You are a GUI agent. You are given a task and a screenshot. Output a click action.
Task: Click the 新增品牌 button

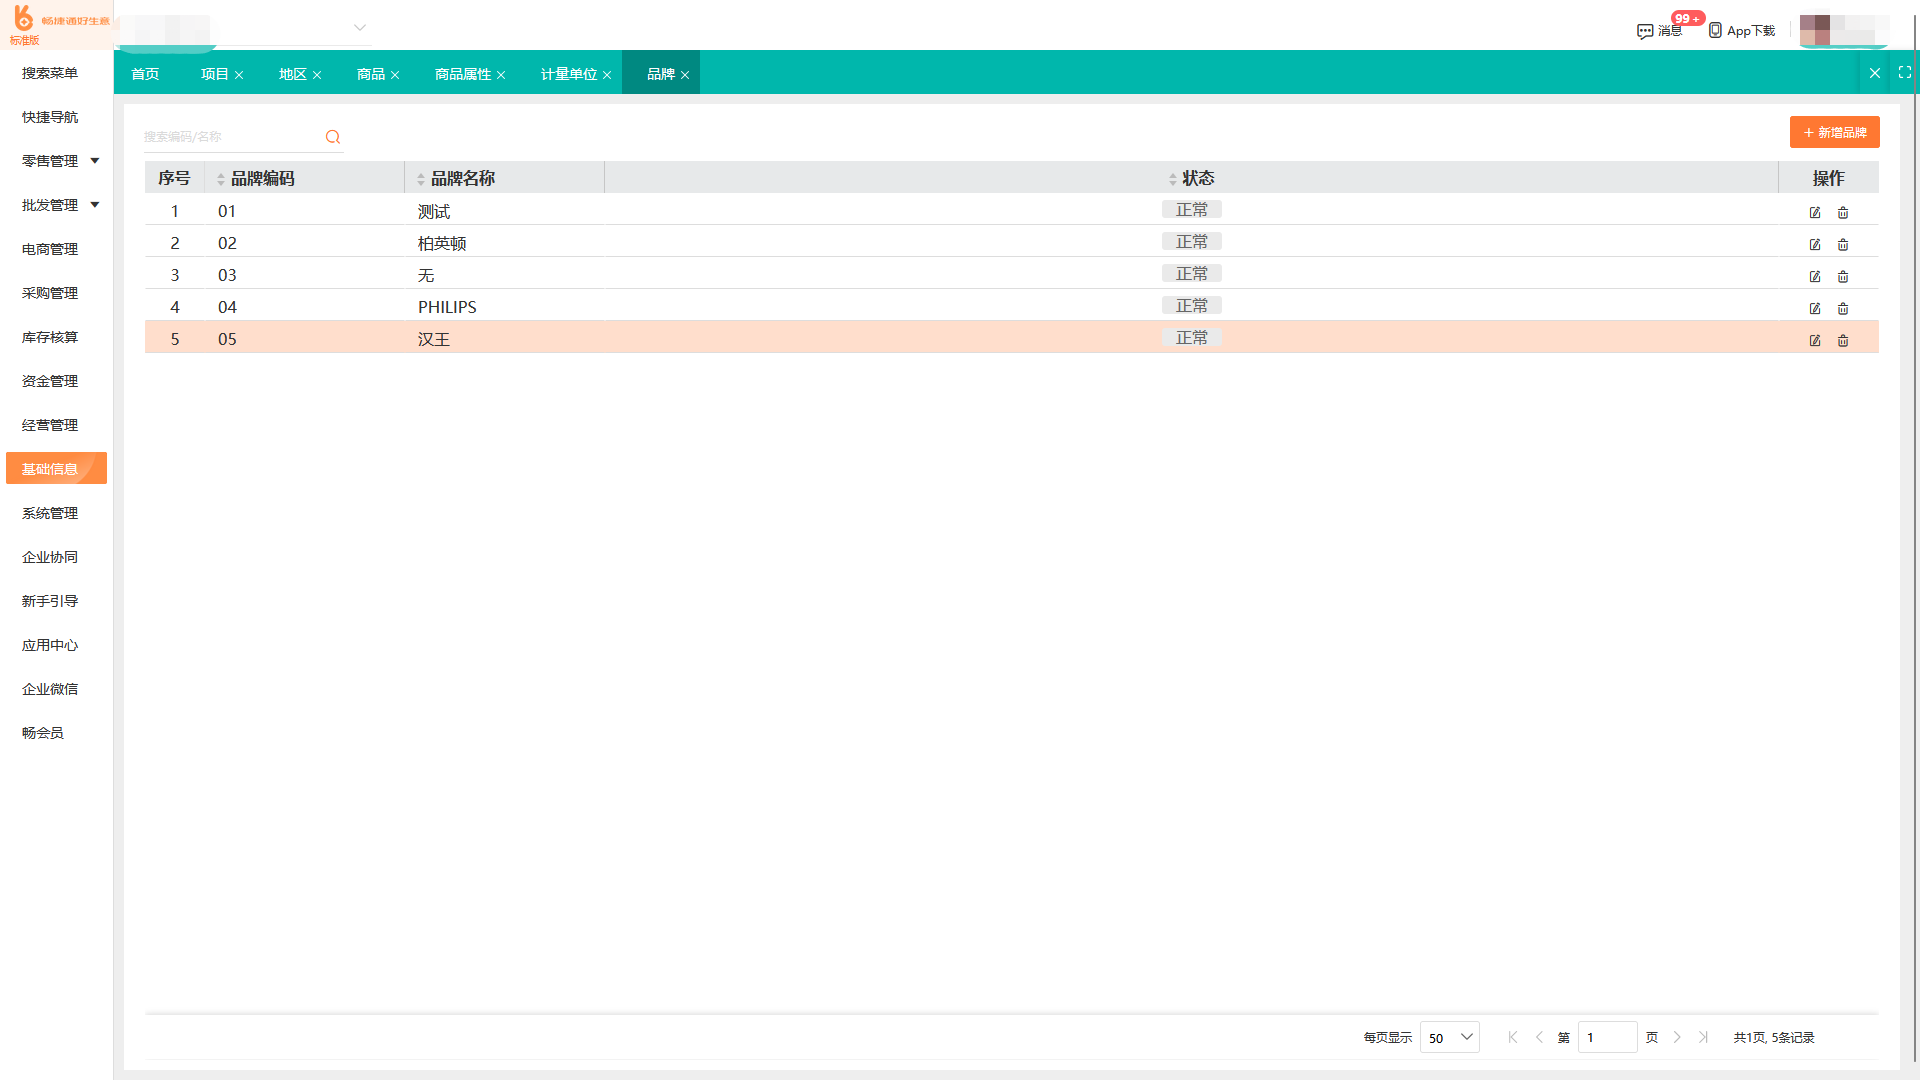1834,132
